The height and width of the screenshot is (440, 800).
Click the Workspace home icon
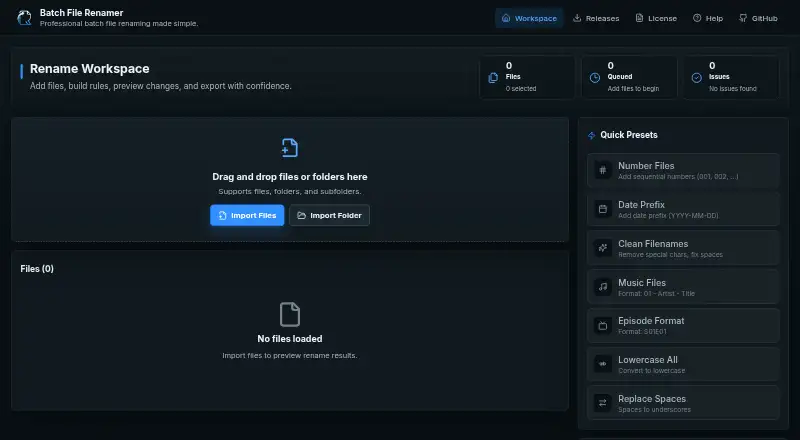click(x=506, y=18)
